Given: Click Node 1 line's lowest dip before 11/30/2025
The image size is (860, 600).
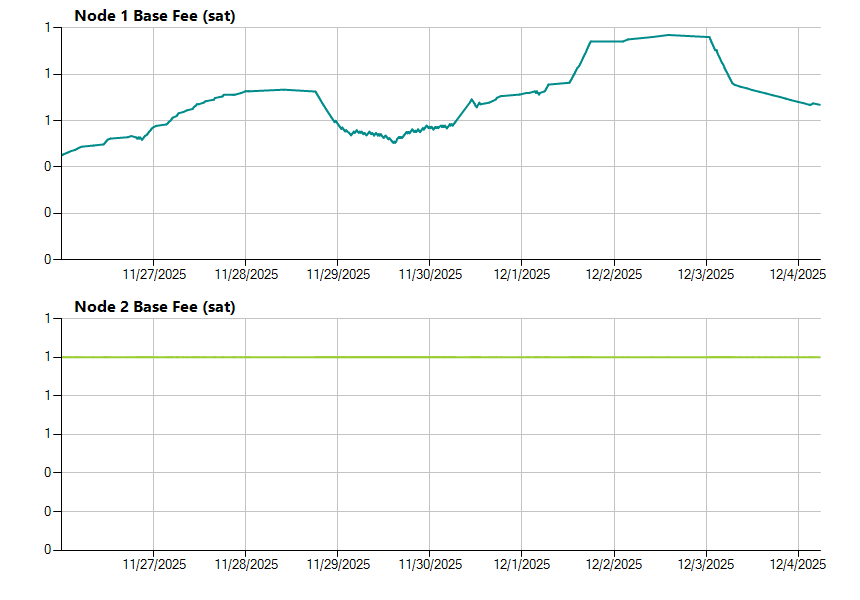Looking at the screenshot, I should pos(394,143).
